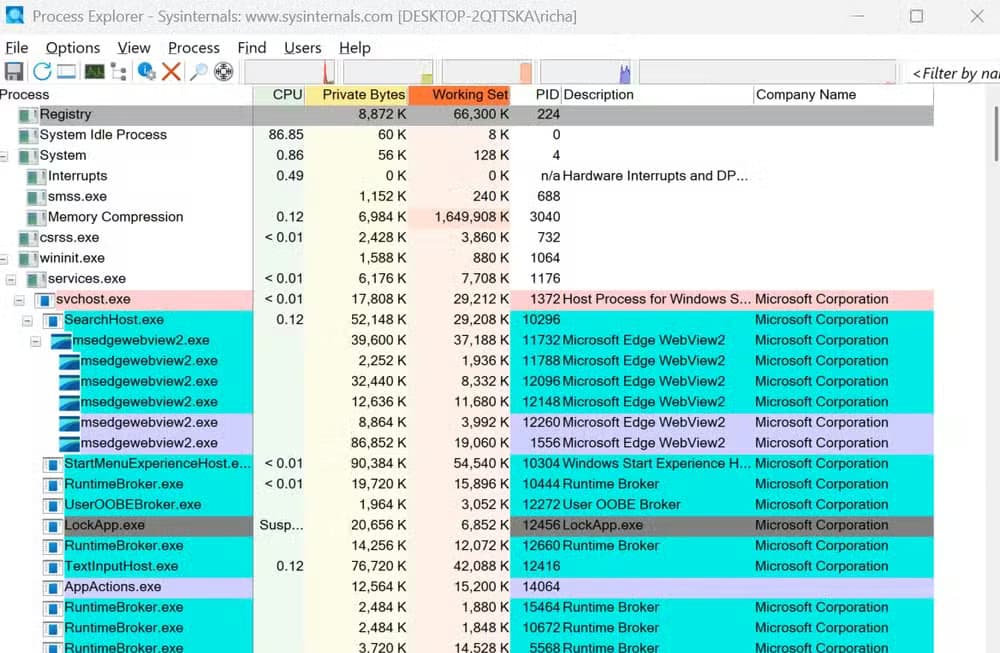Open the Options menu
1000x653 pixels.
pyautogui.click(x=73, y=48)
